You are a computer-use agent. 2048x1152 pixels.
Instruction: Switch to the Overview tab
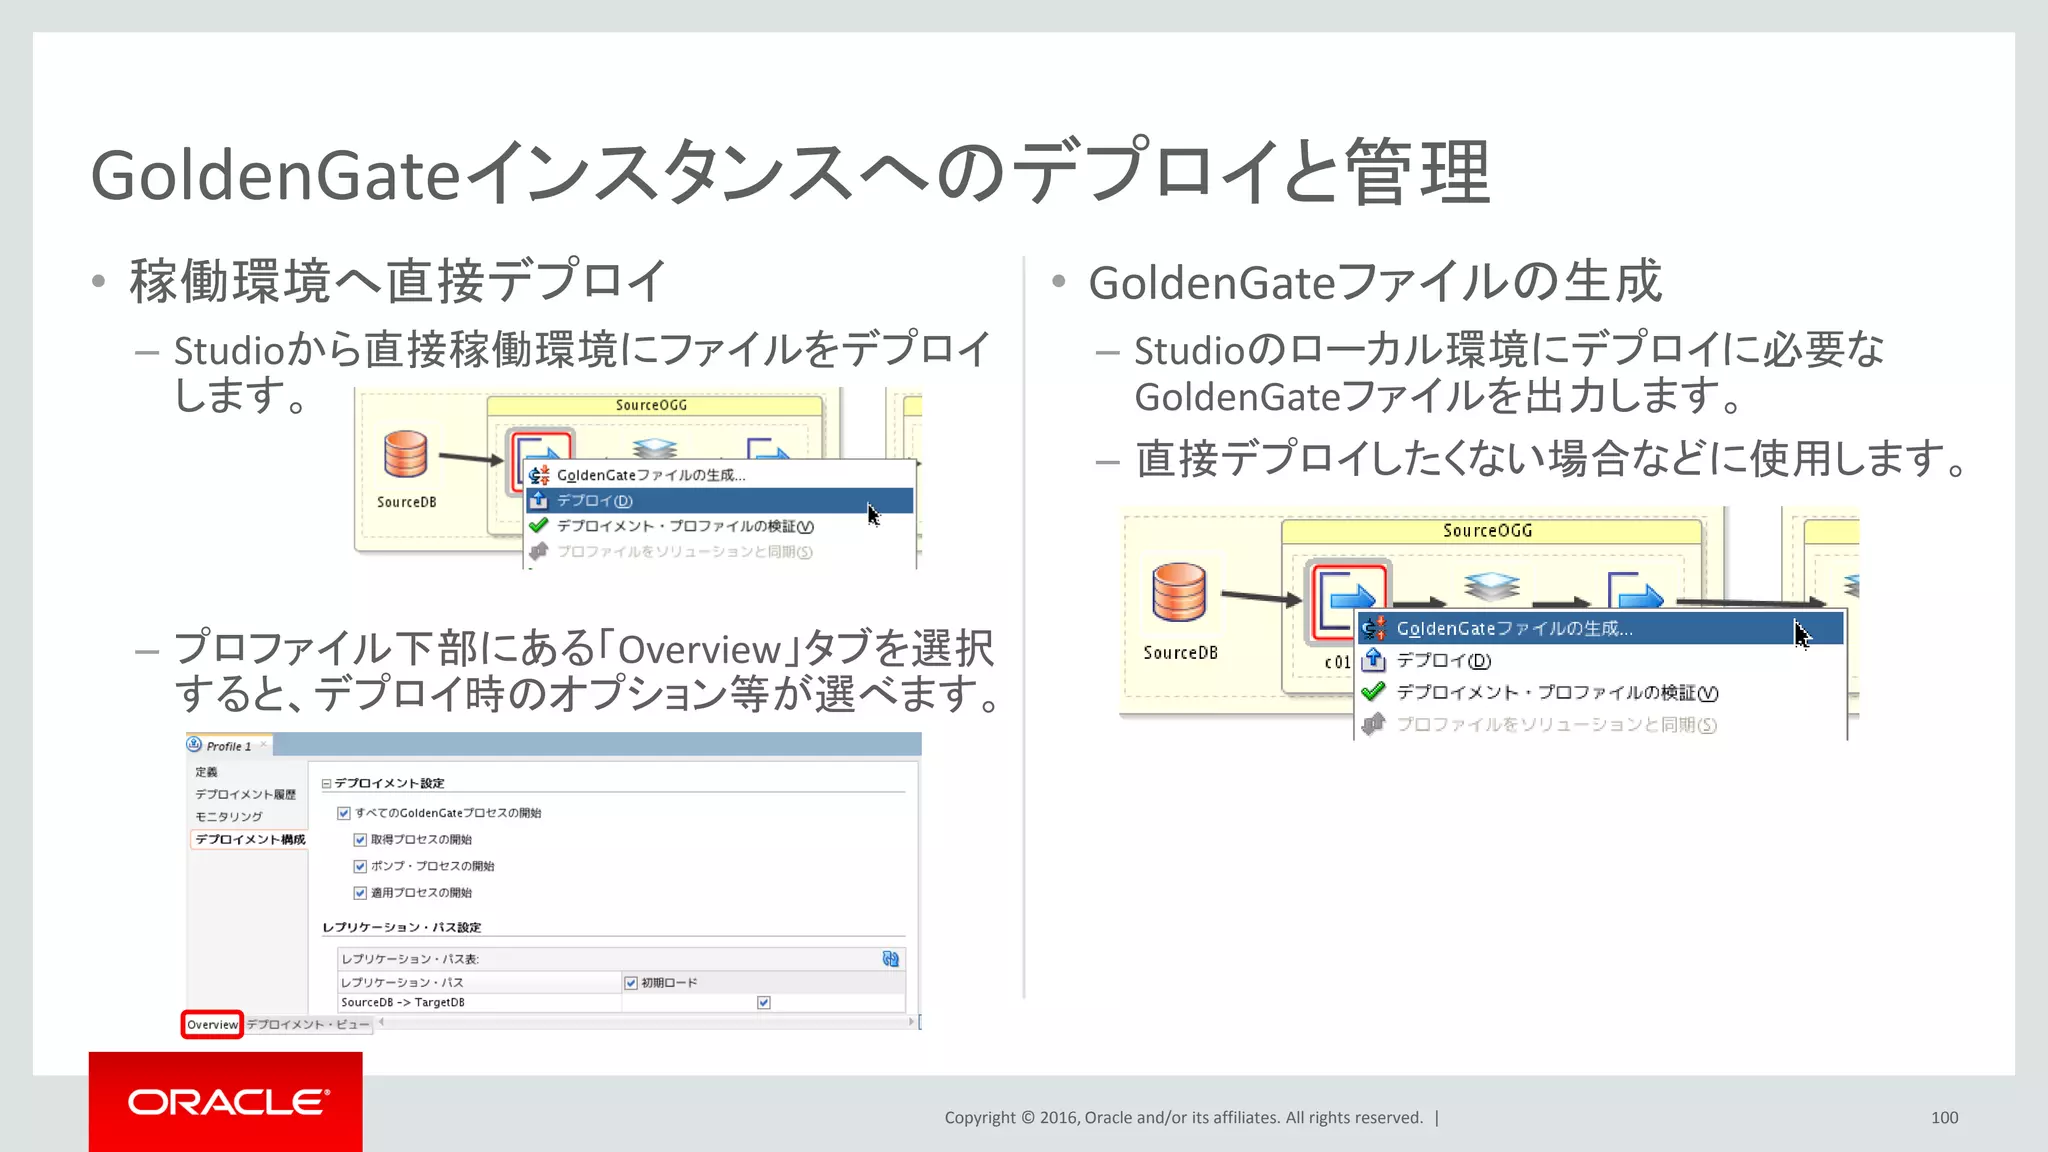[x=212, y=1023]
